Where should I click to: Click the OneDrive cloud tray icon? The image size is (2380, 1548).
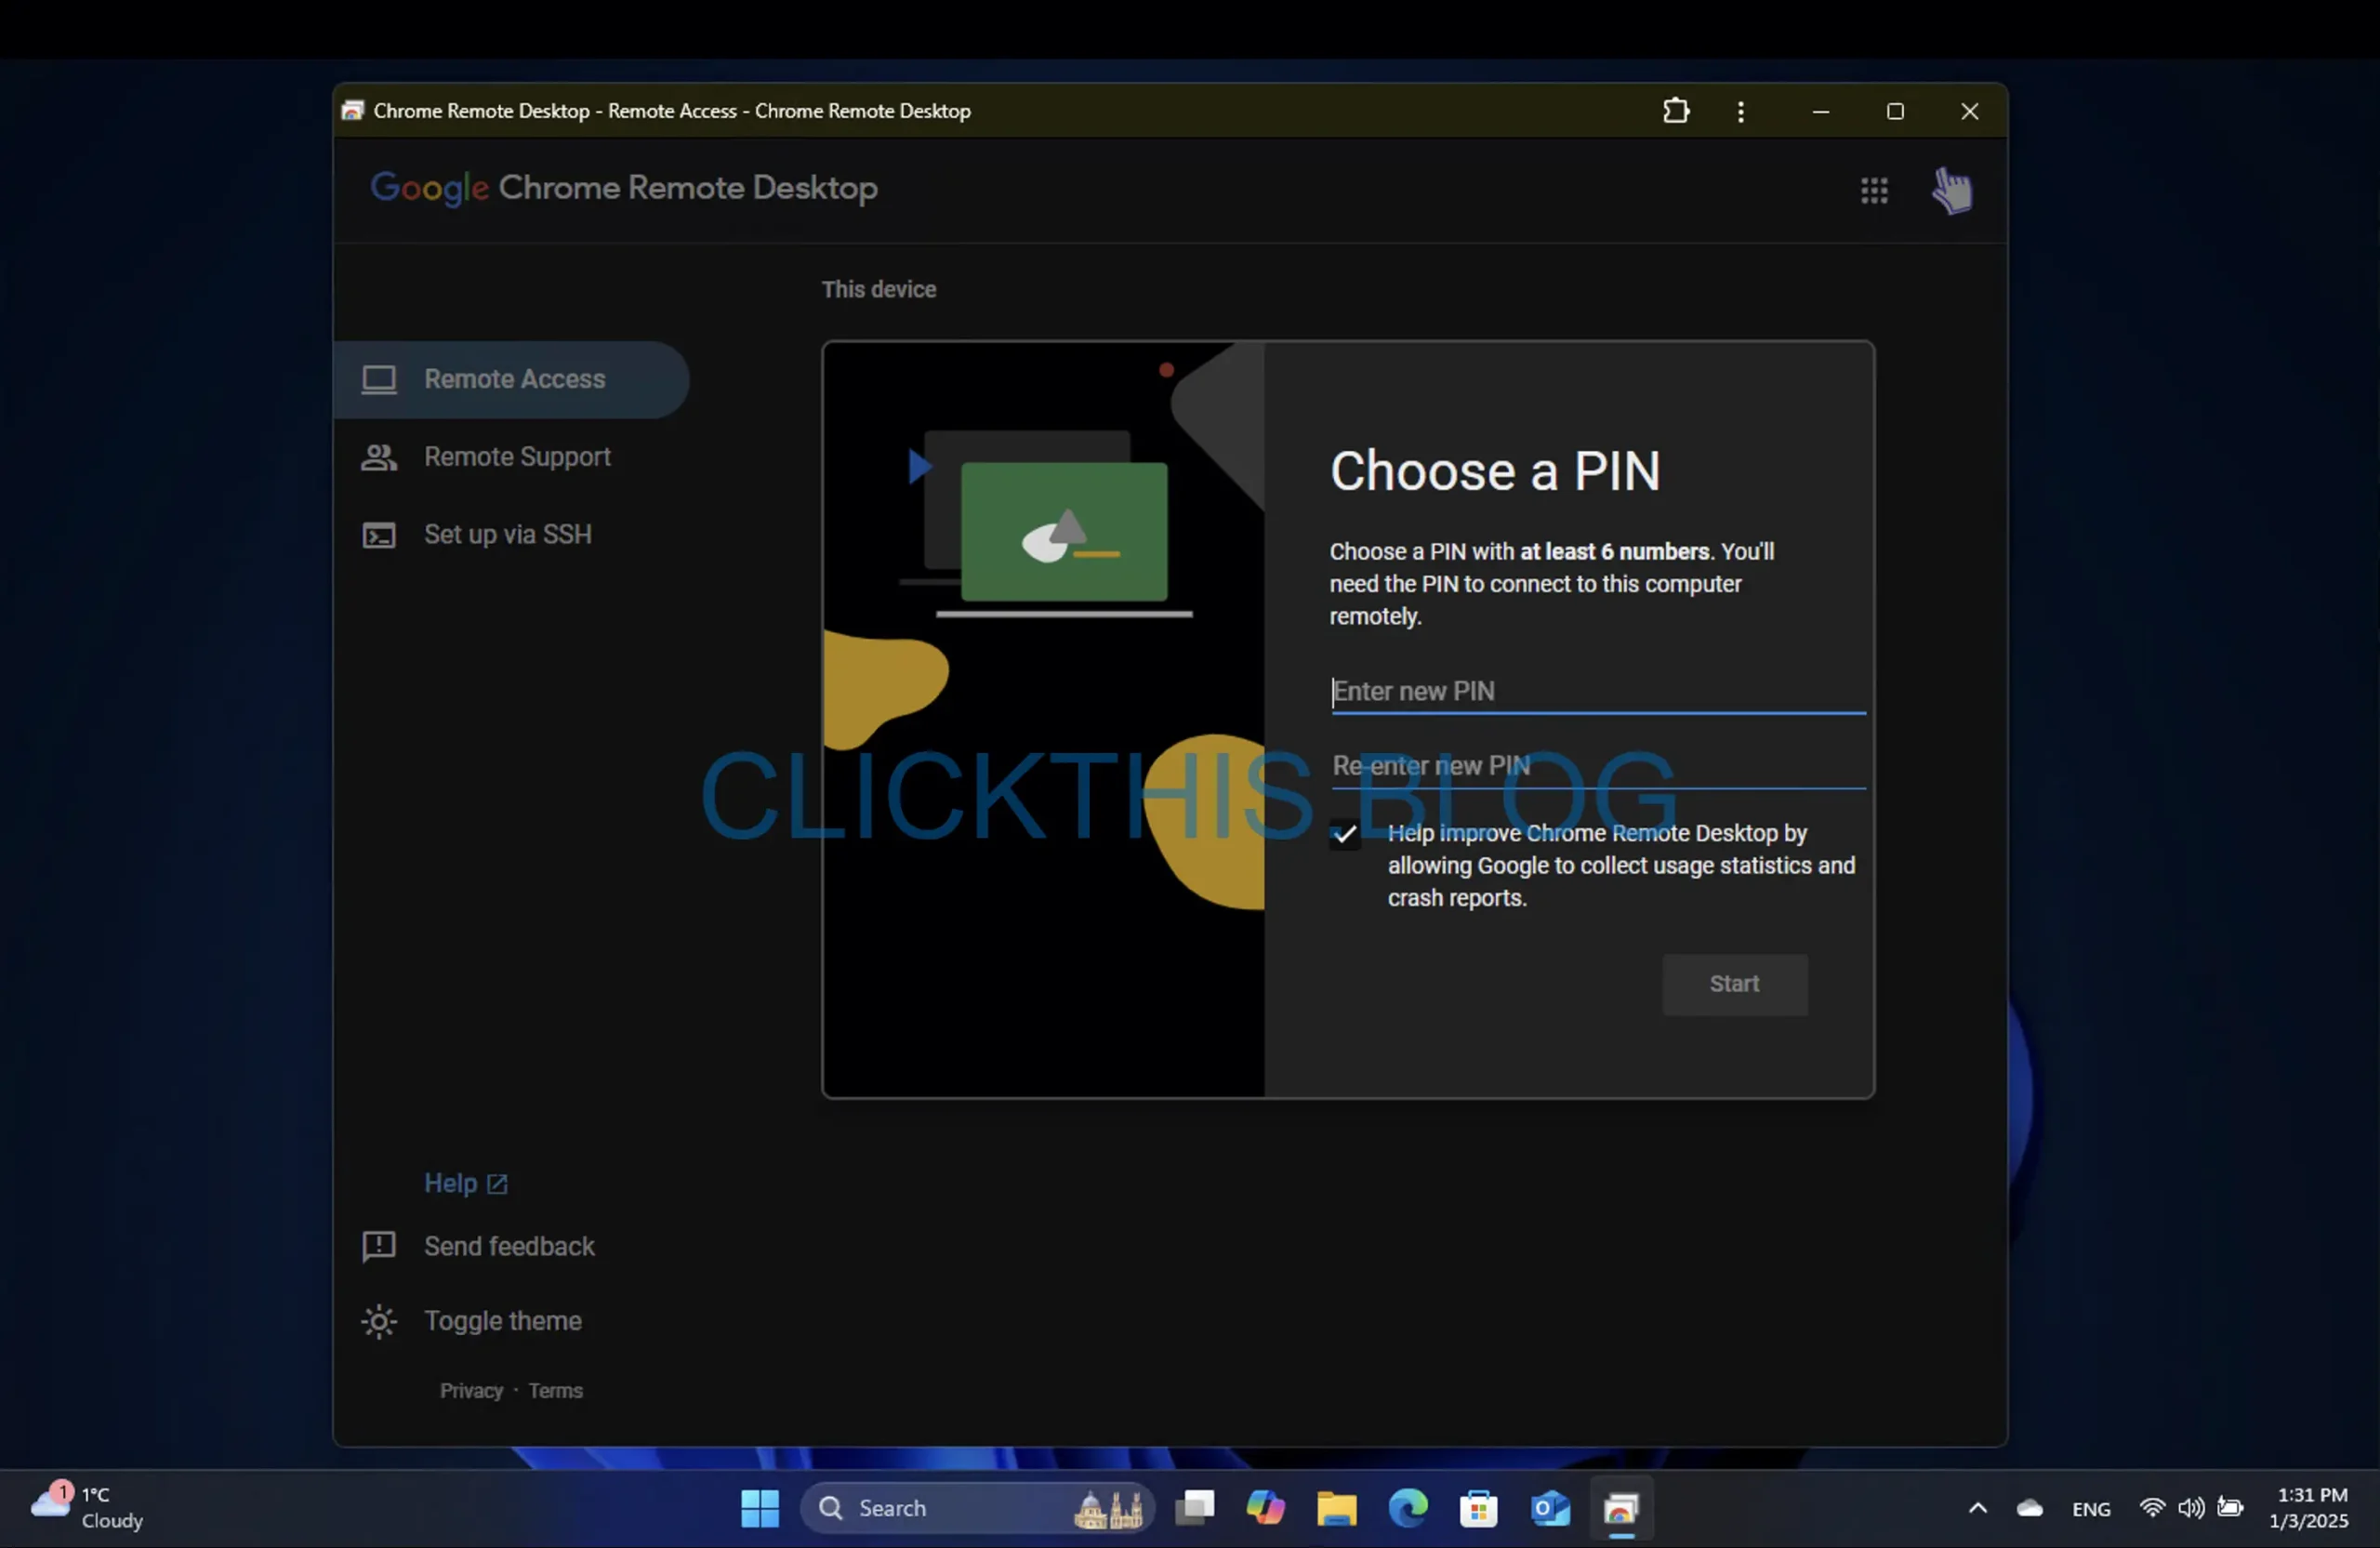click(2029, 1509)
